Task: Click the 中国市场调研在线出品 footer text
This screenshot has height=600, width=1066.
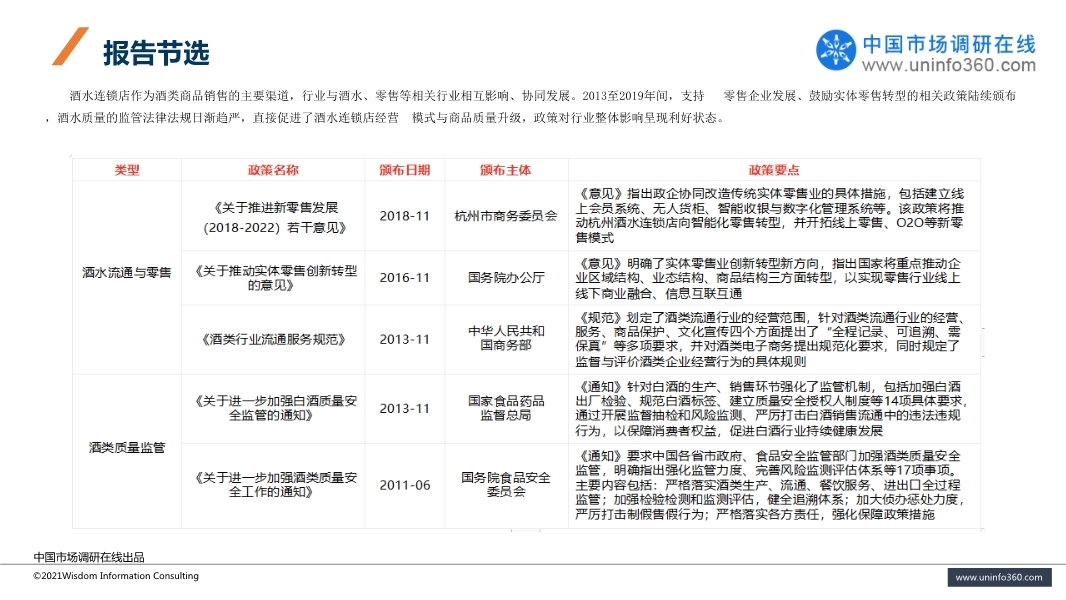Action: pos(89,557)
